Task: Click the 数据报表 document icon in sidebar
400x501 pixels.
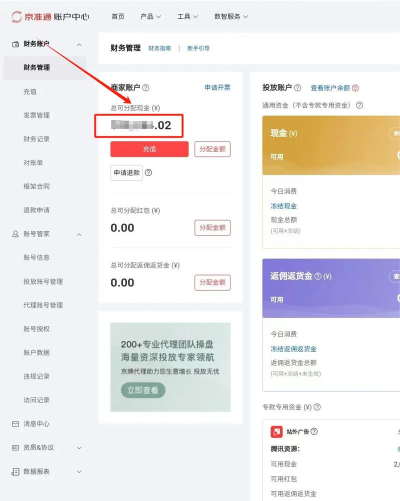Action: coord(15,472)
